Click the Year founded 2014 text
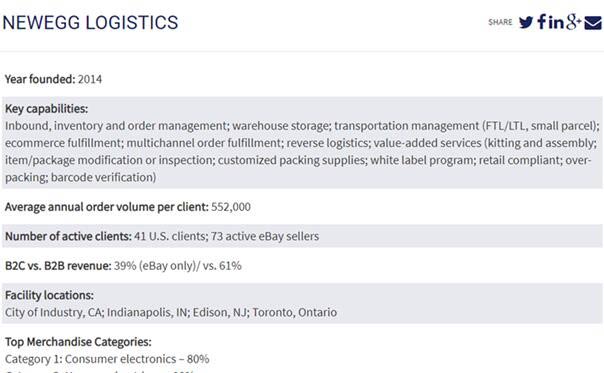Image resolution: width=604 pixels, height=373 pixels. coord(54,79)
